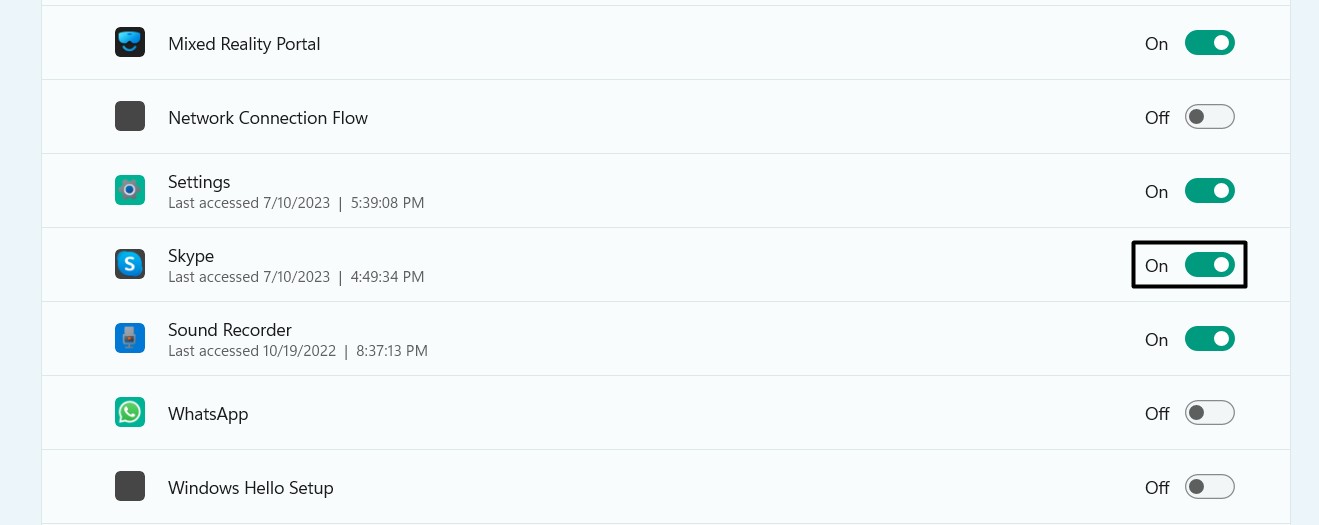Disable the Settings app toggle
Image resolution: width=1319 pixels, height=525 pixels.
[x=1209, y=191]
